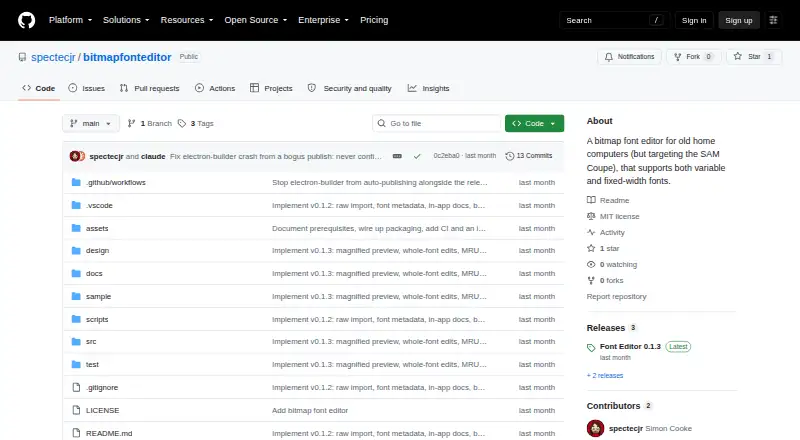
Task: Click the MIT license scale icon
Action: [591, 216]
